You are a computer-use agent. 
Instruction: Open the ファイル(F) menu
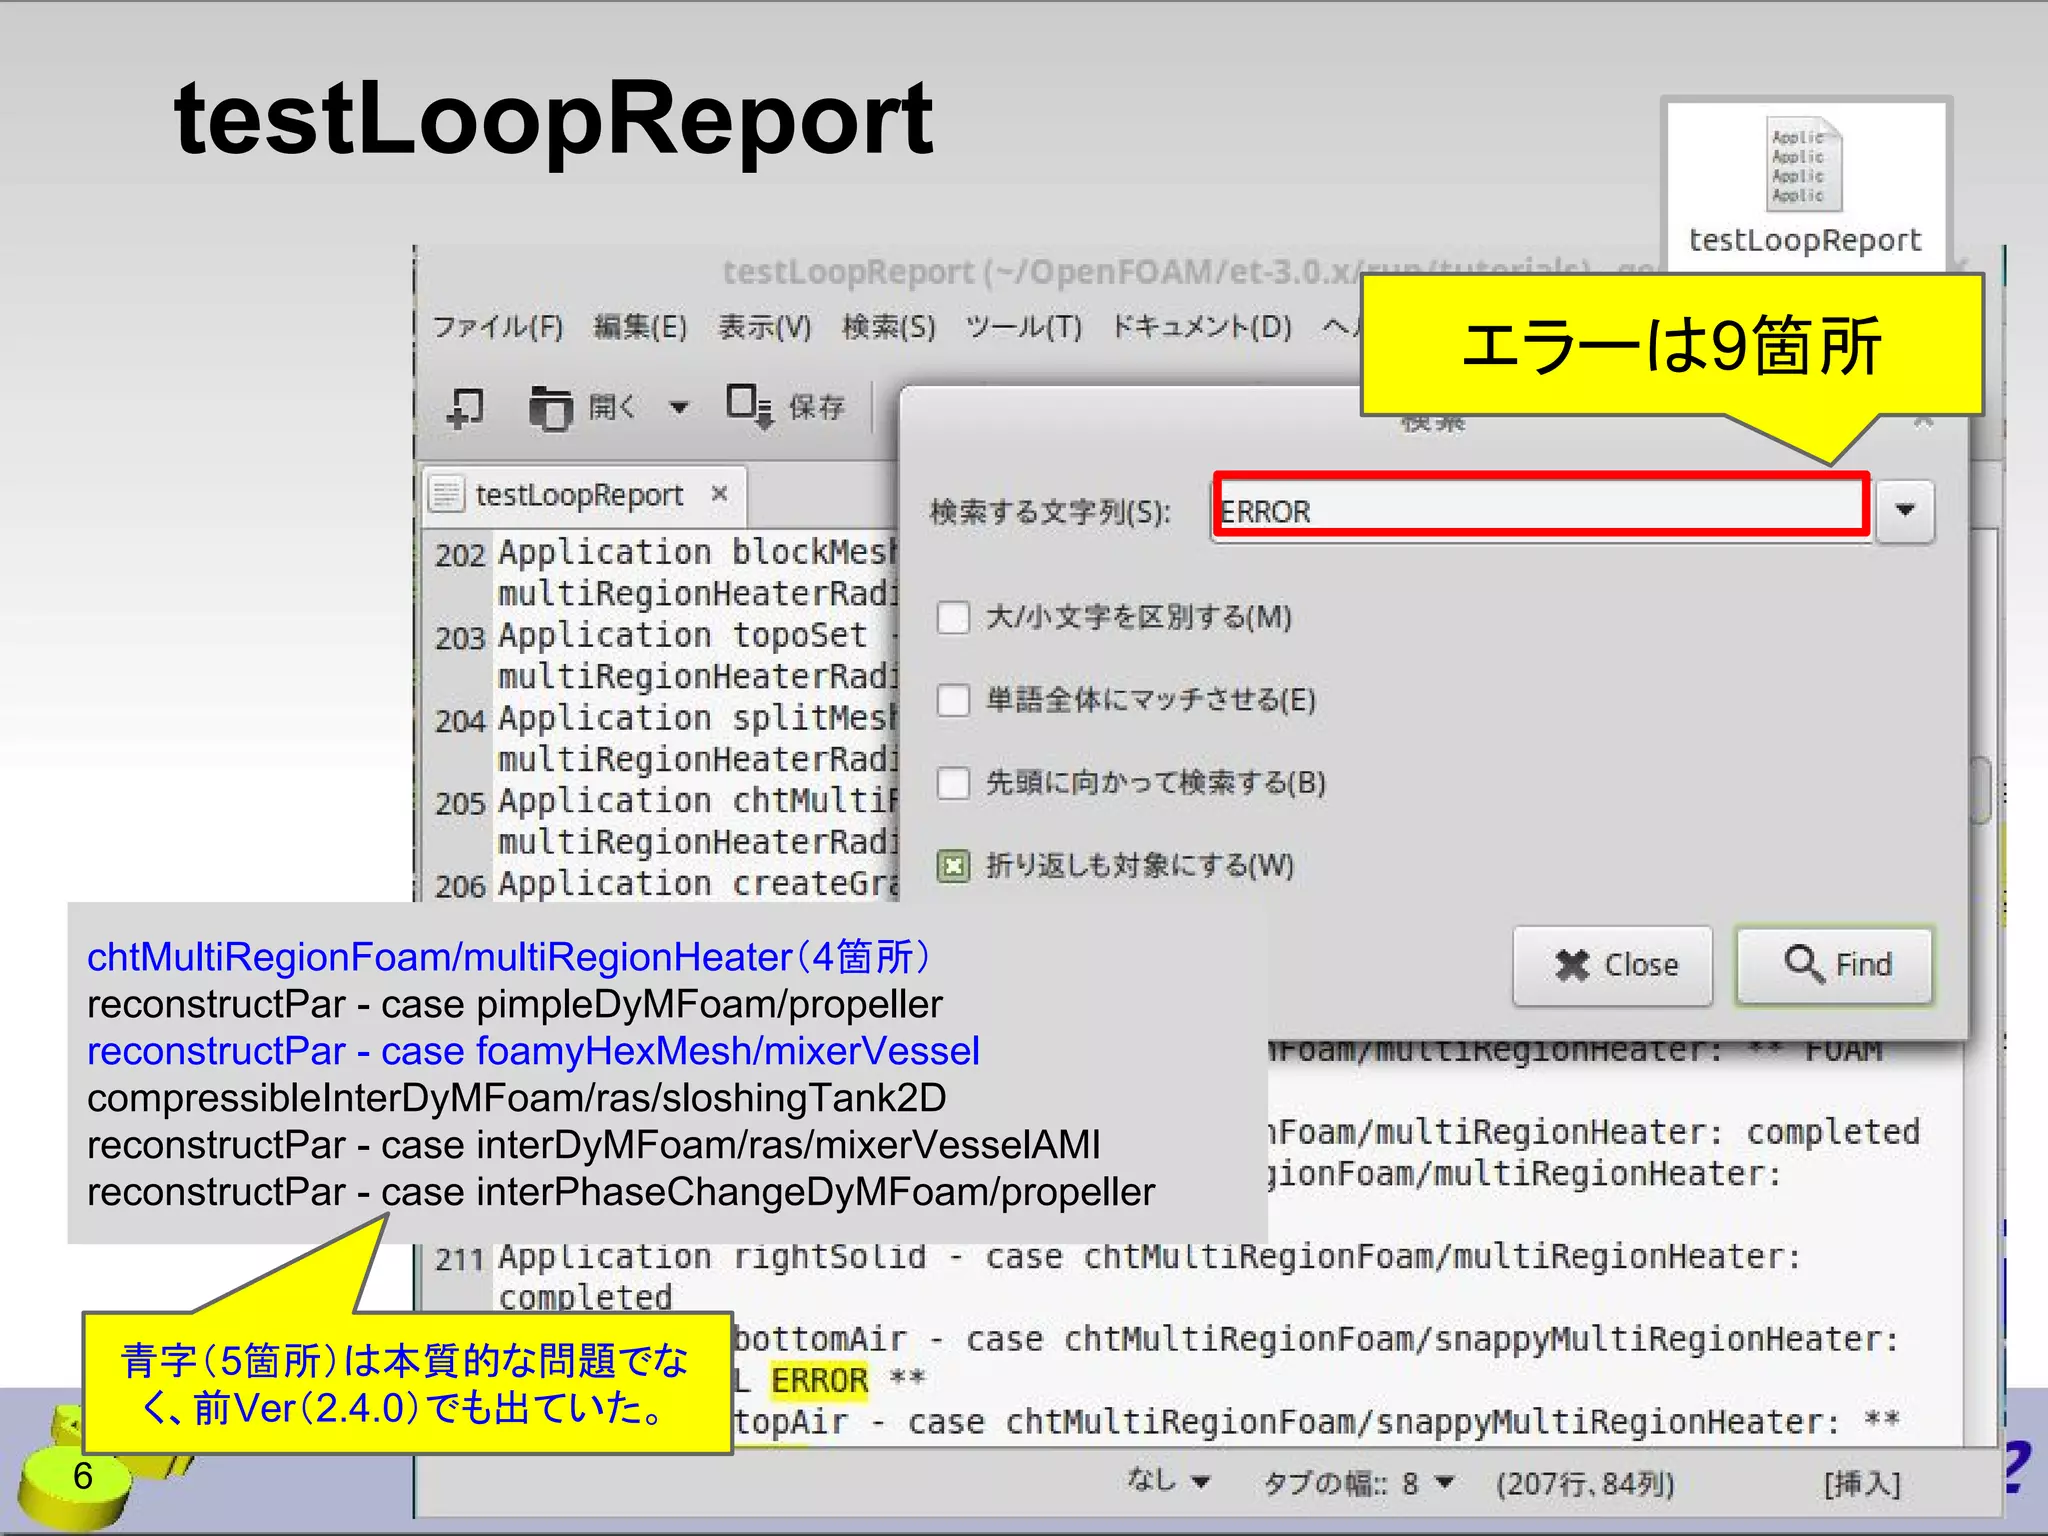(498, 327)
